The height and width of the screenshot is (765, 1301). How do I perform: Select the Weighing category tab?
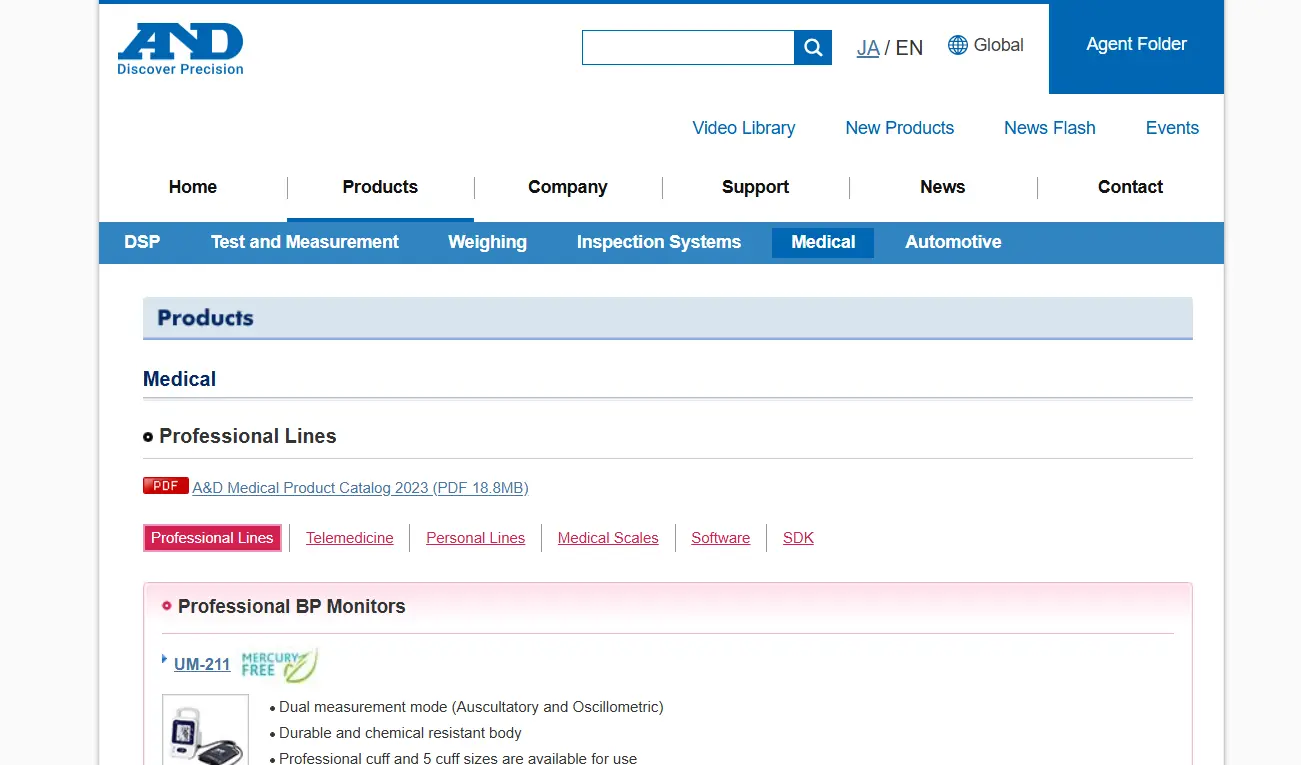click(x=487, y=242)
